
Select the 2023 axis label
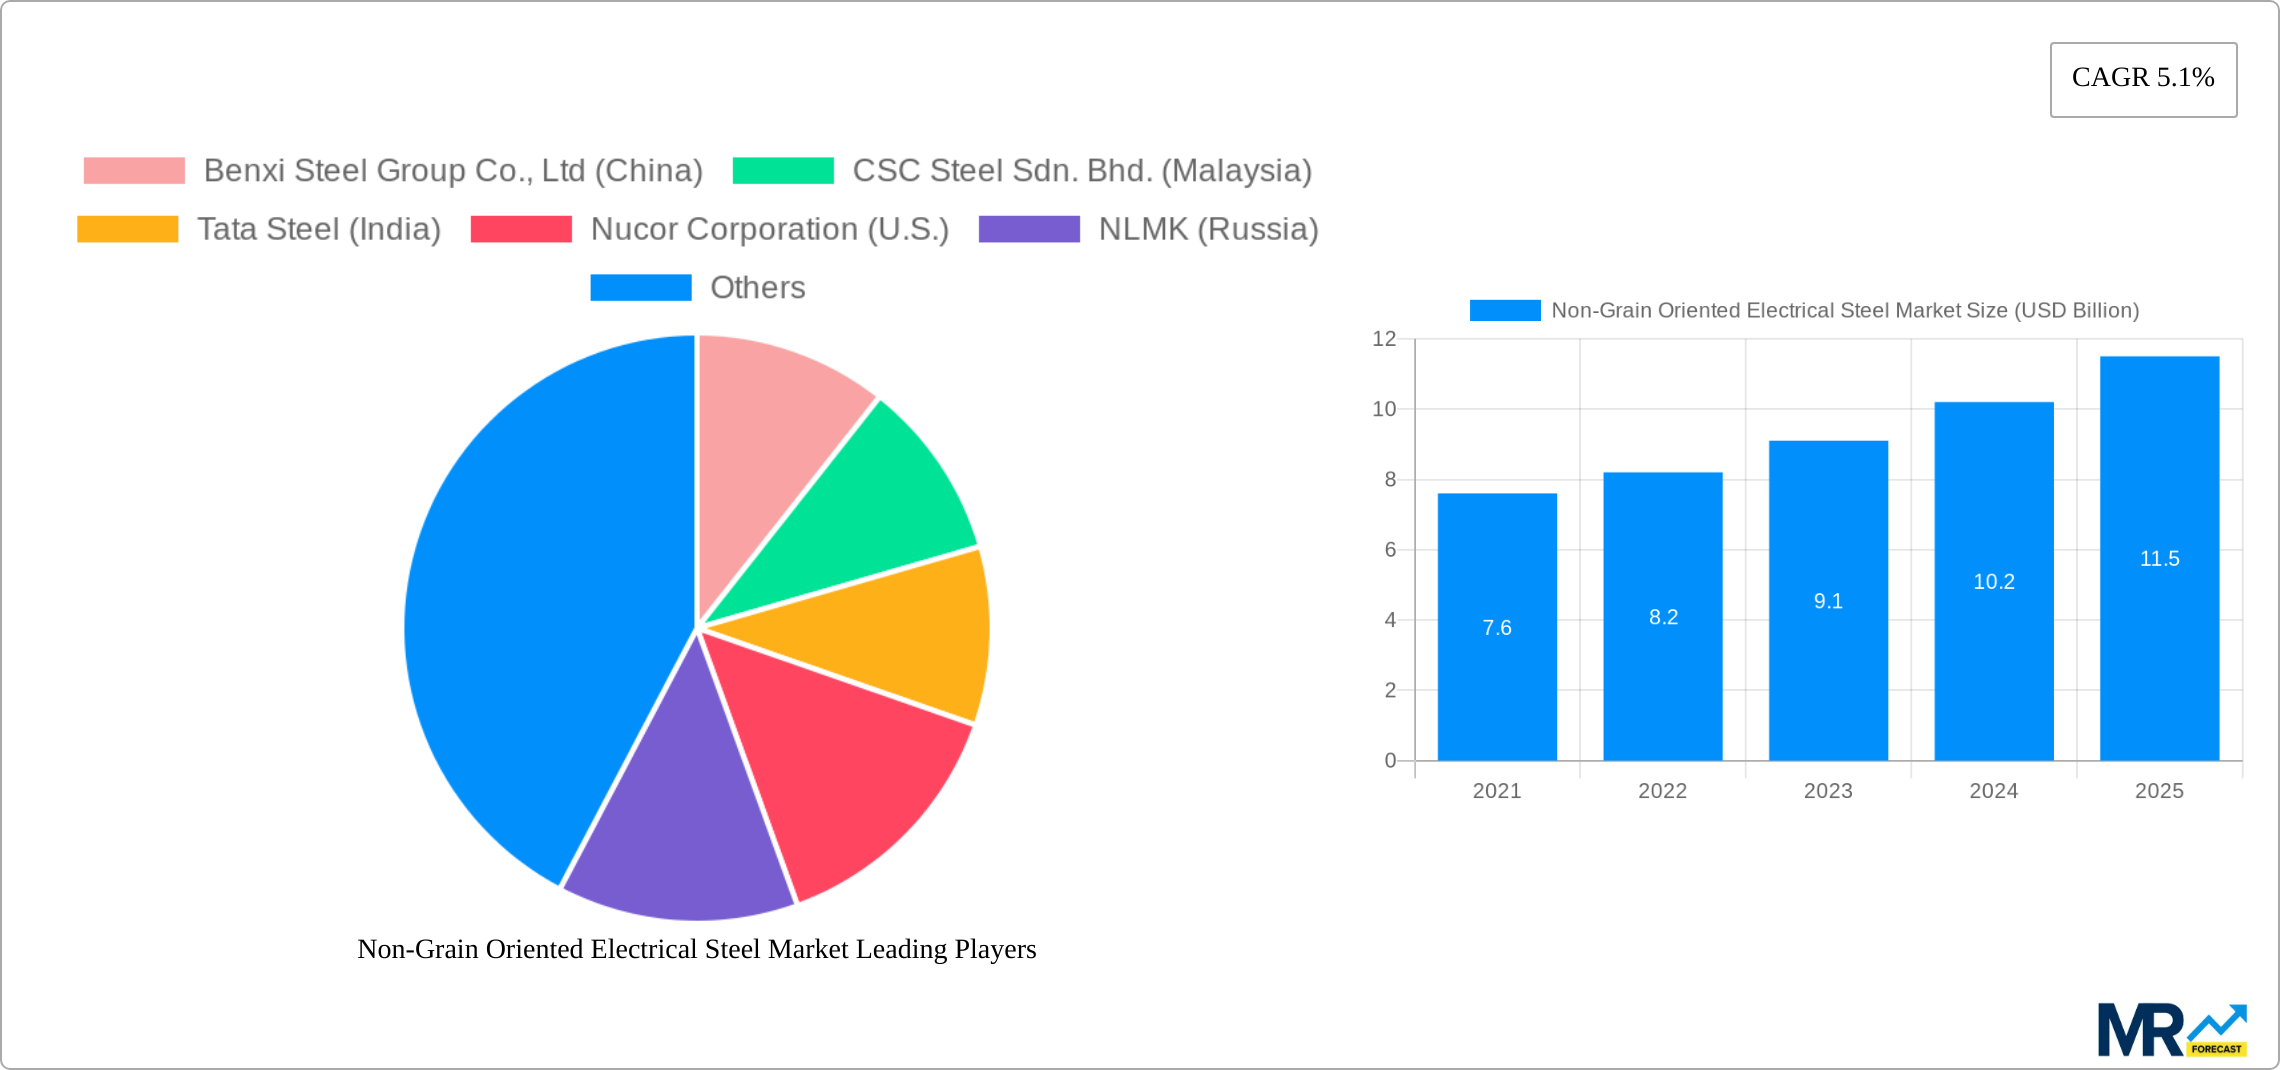click(1828, 790)
